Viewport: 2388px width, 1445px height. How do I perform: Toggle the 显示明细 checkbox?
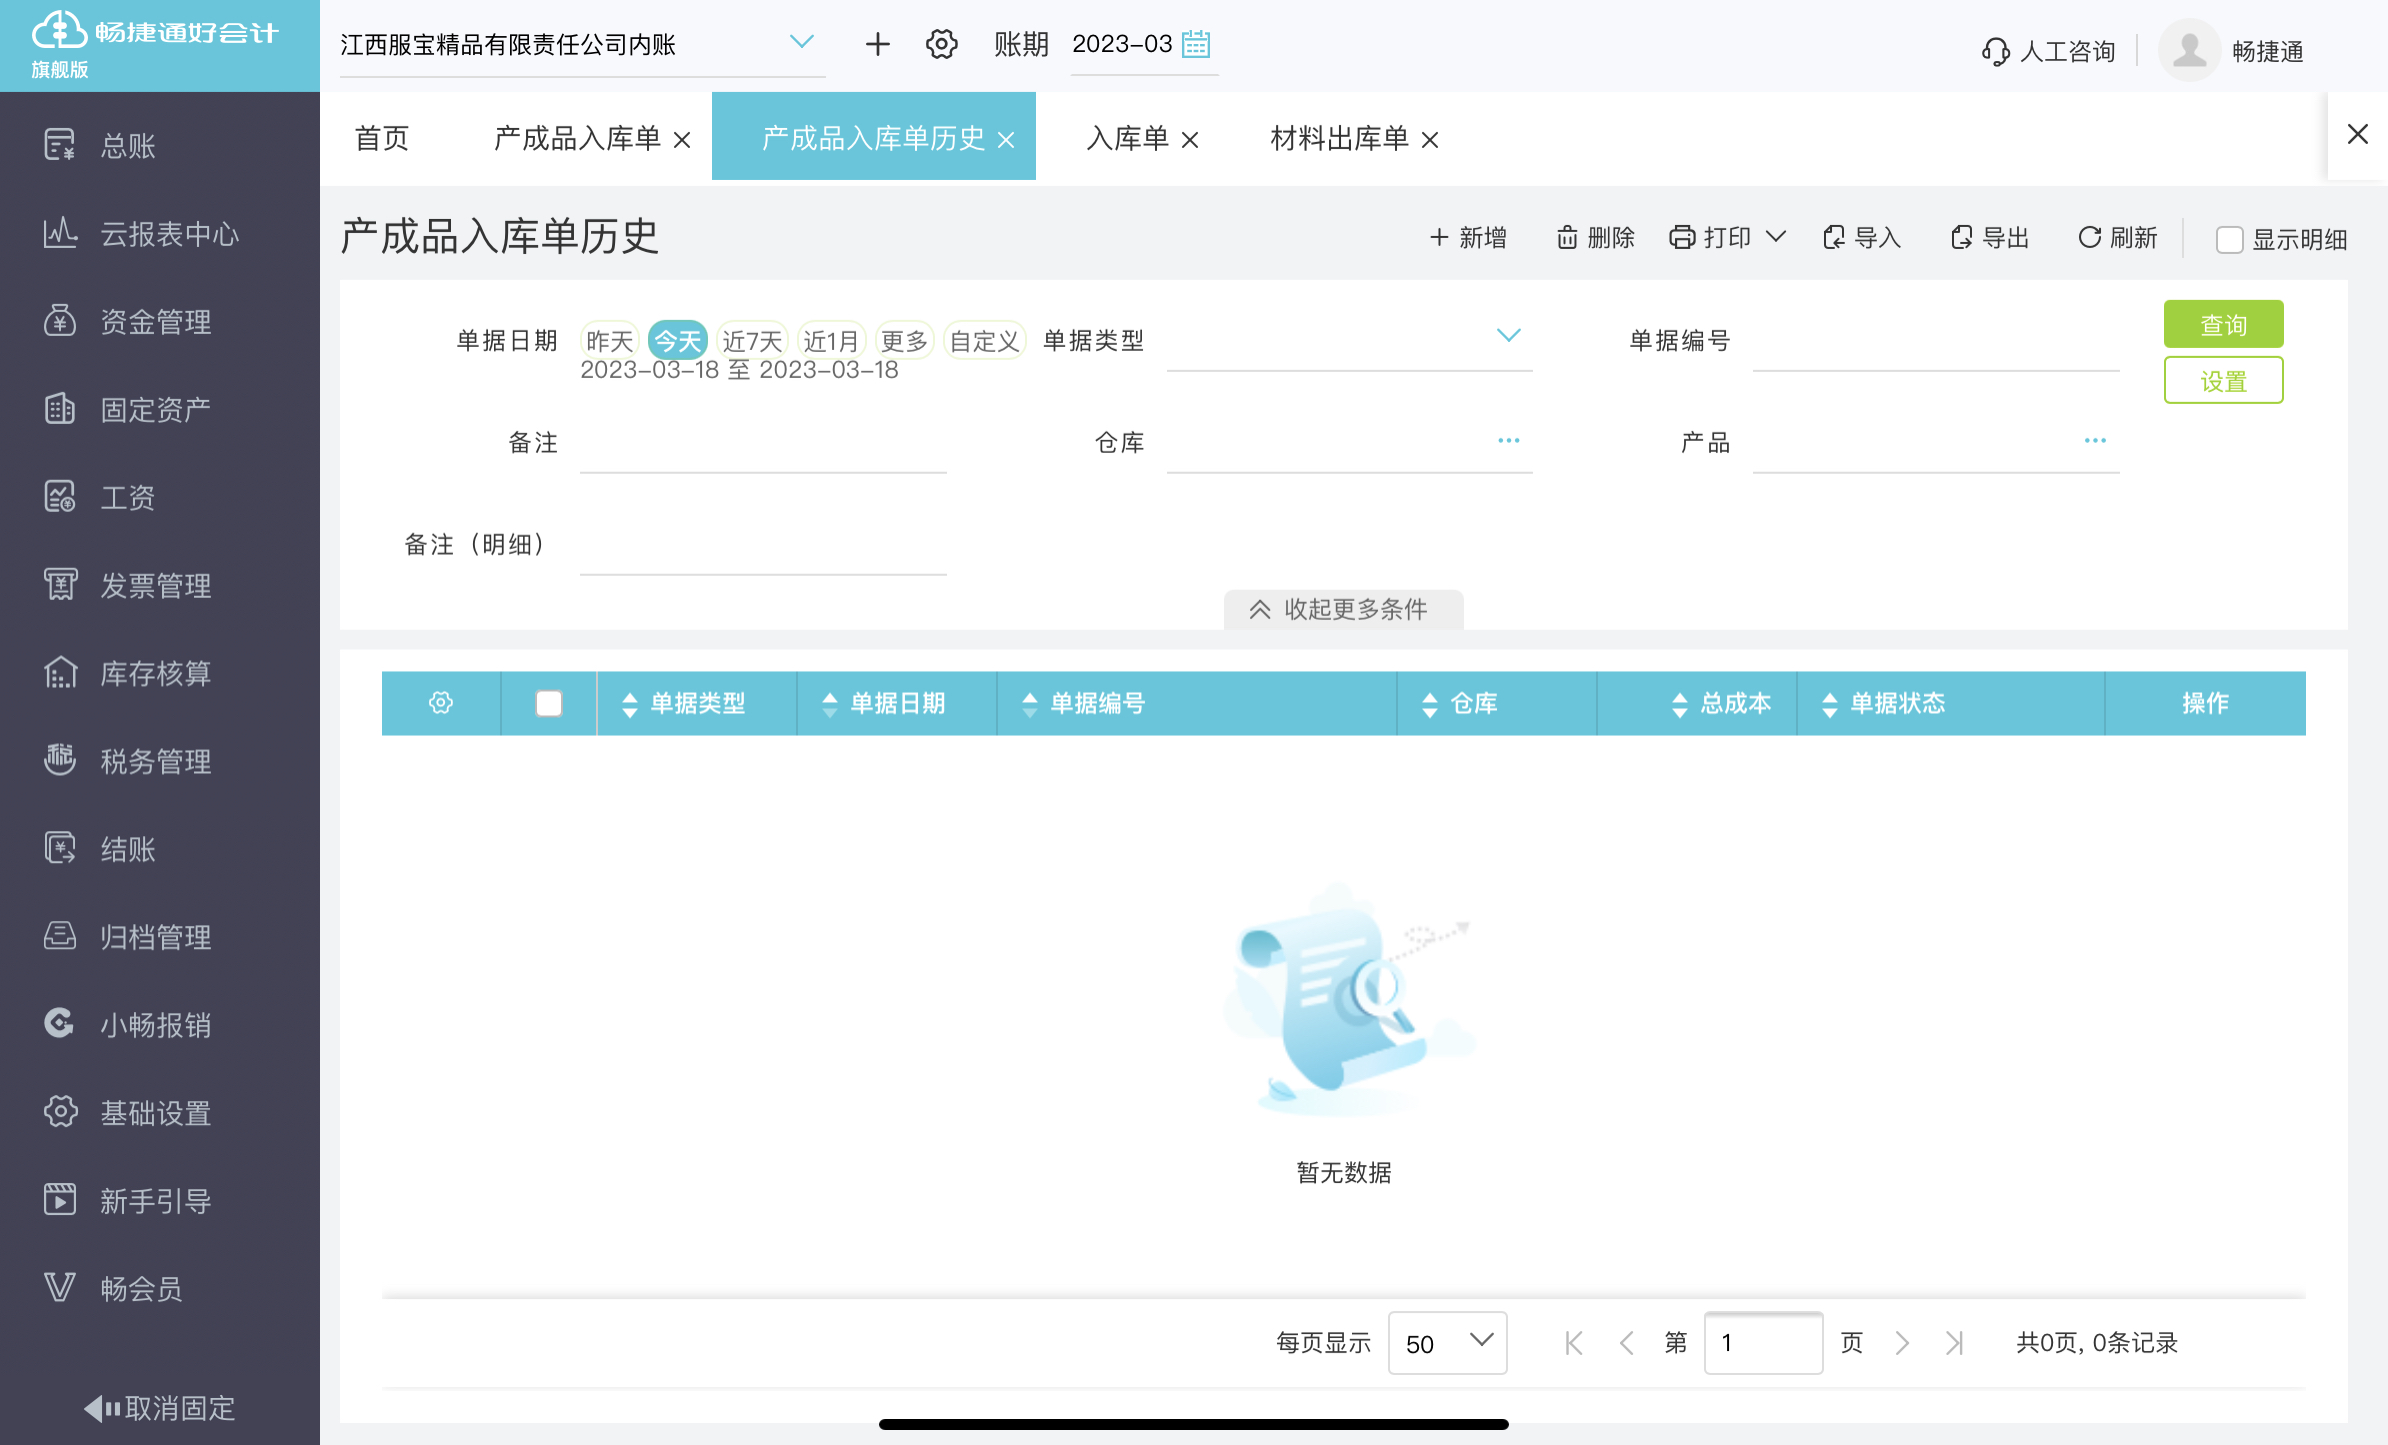[x=2228, y=239]
